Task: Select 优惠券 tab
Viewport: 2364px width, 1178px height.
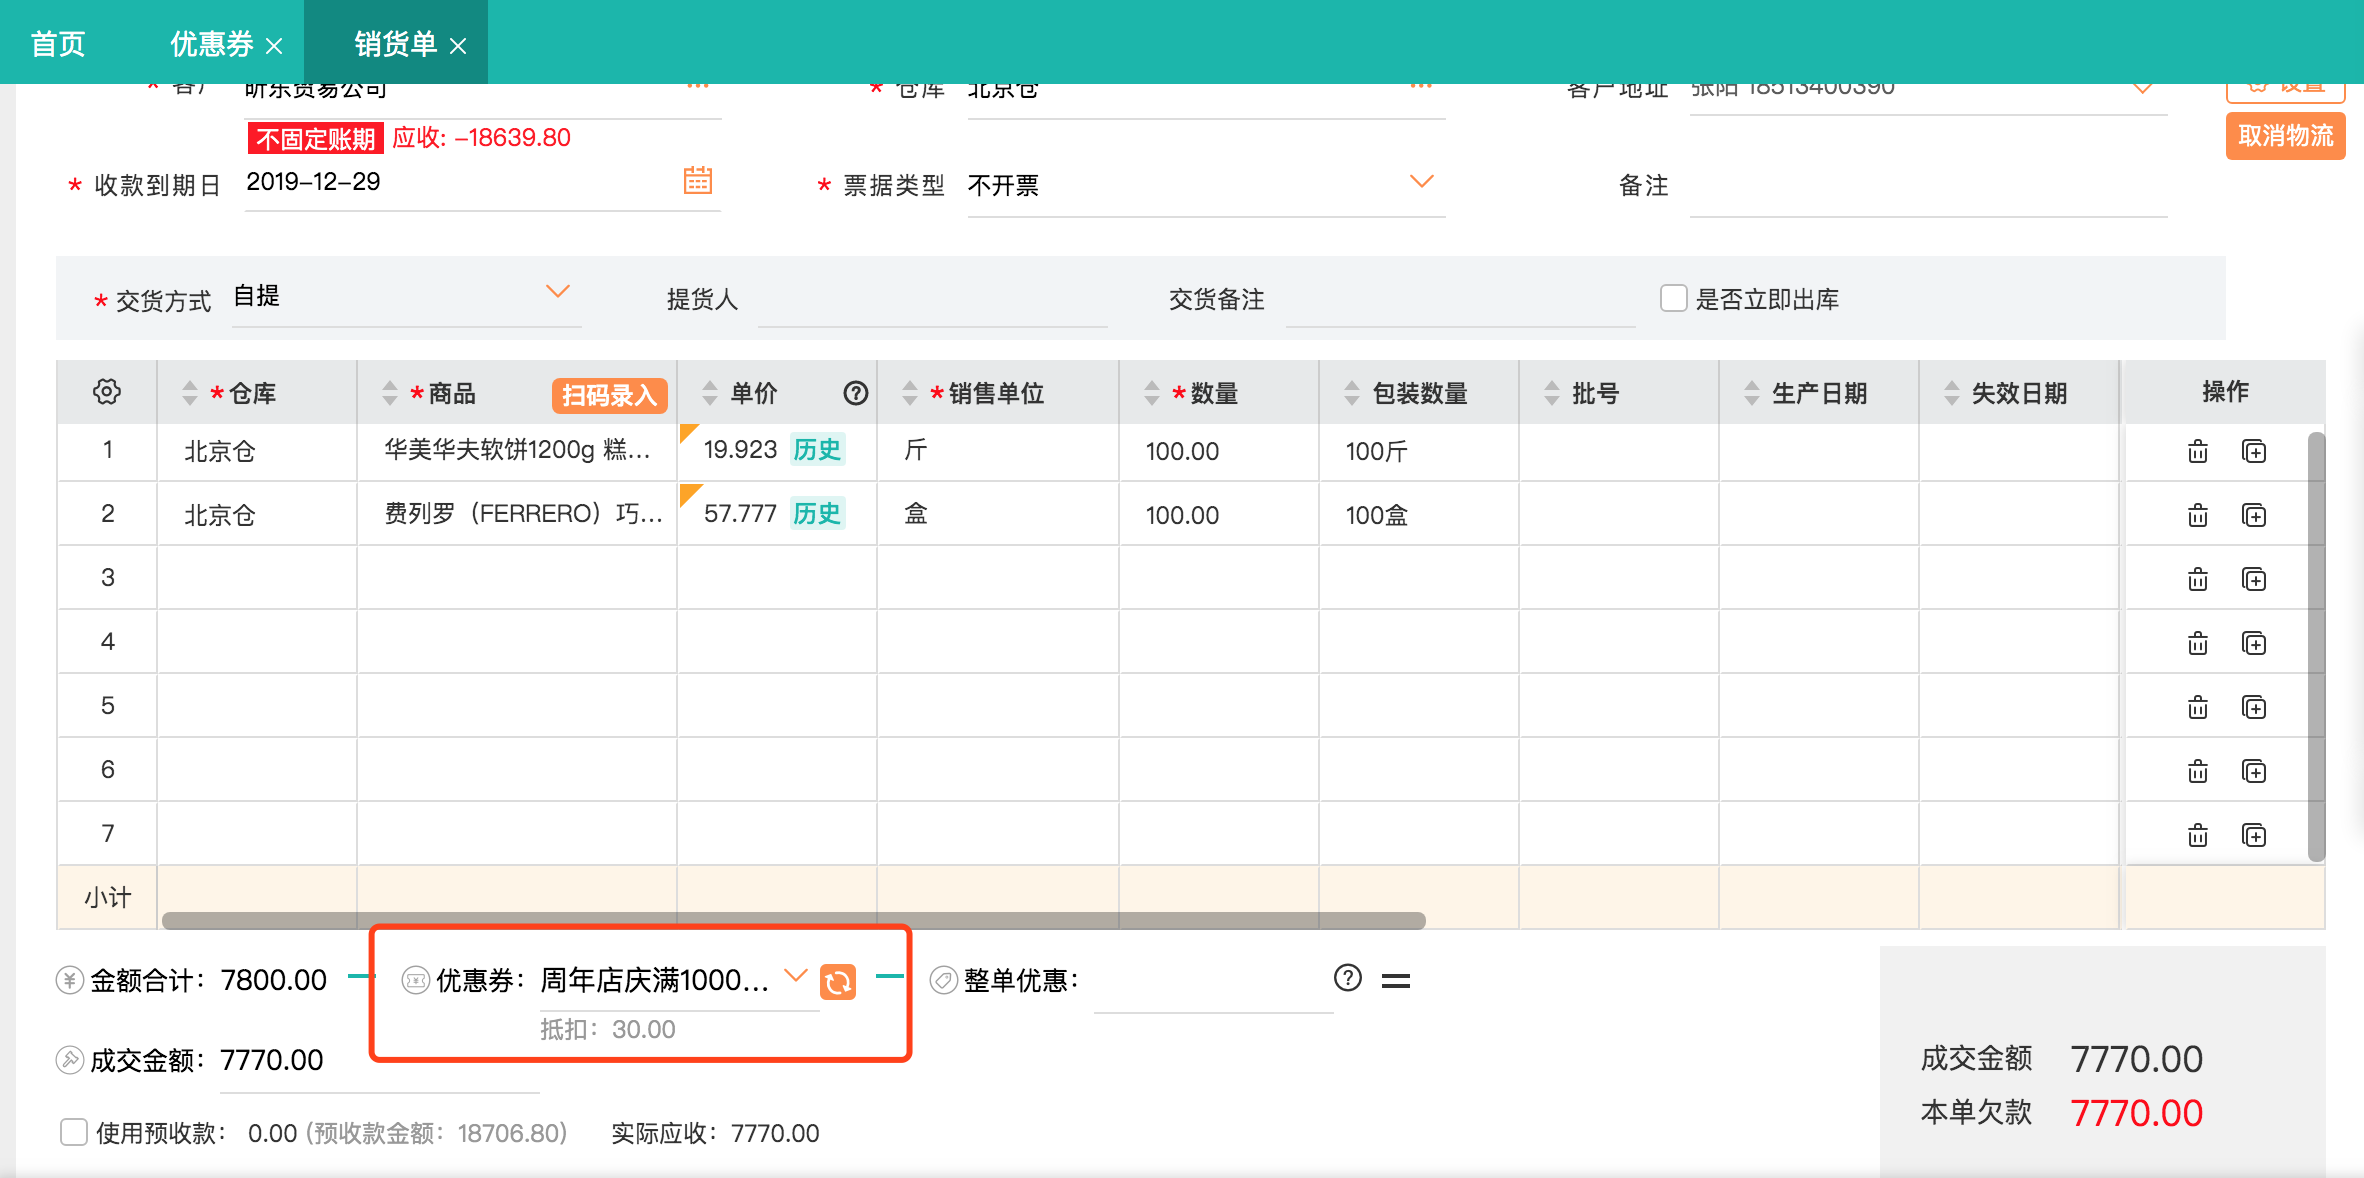Action: coord(211,41)
